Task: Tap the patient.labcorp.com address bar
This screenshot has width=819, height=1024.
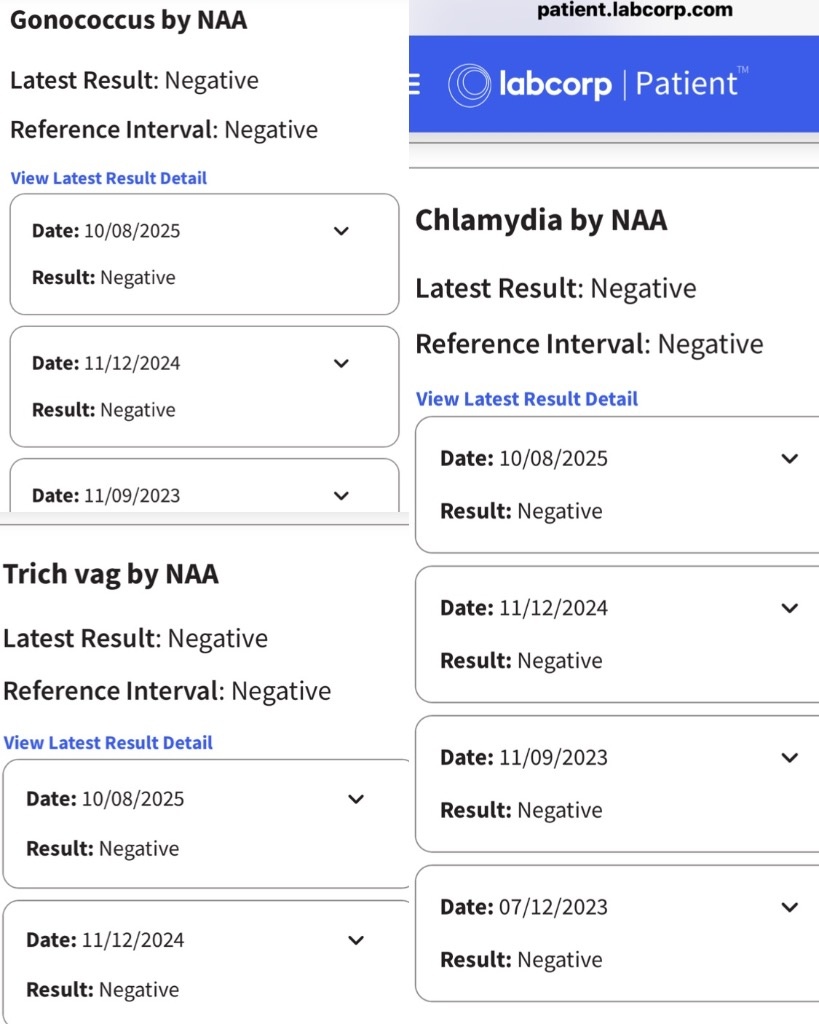Action: point(634,11)
